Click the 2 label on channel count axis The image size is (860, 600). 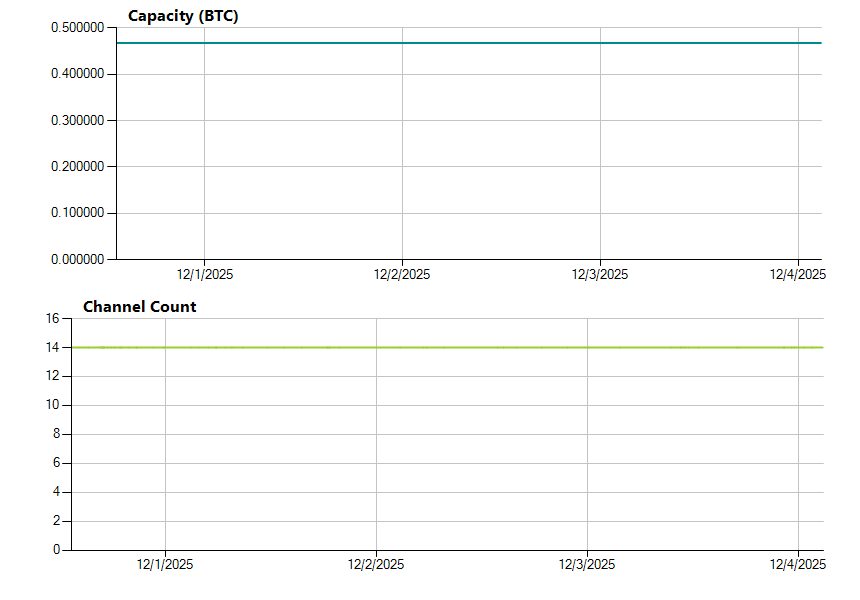coord(56,521)
